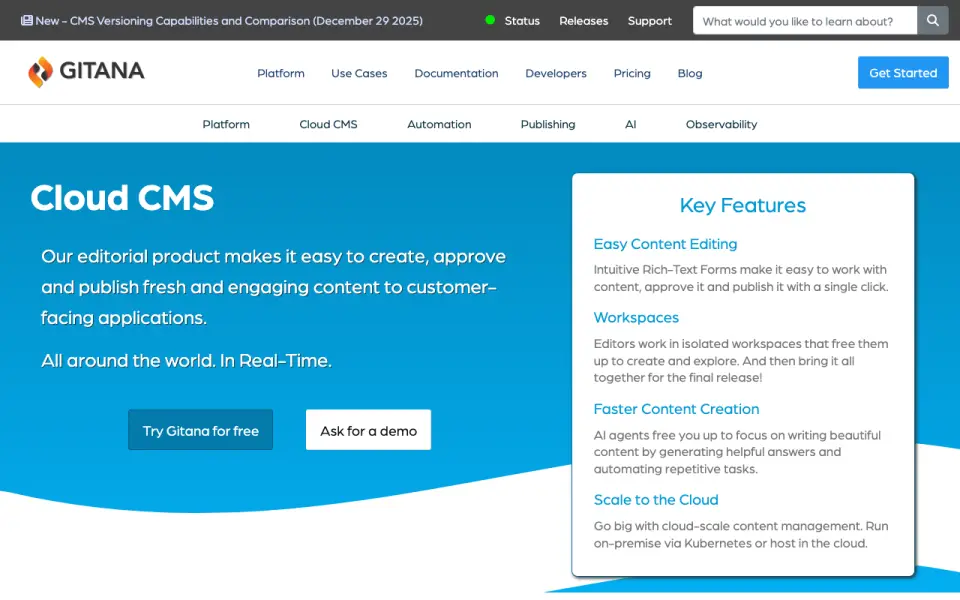Click the 'Go big with cloud-scale' description
Screen dimensions: 960x600
pyautogui.click(x=741, y=534)
